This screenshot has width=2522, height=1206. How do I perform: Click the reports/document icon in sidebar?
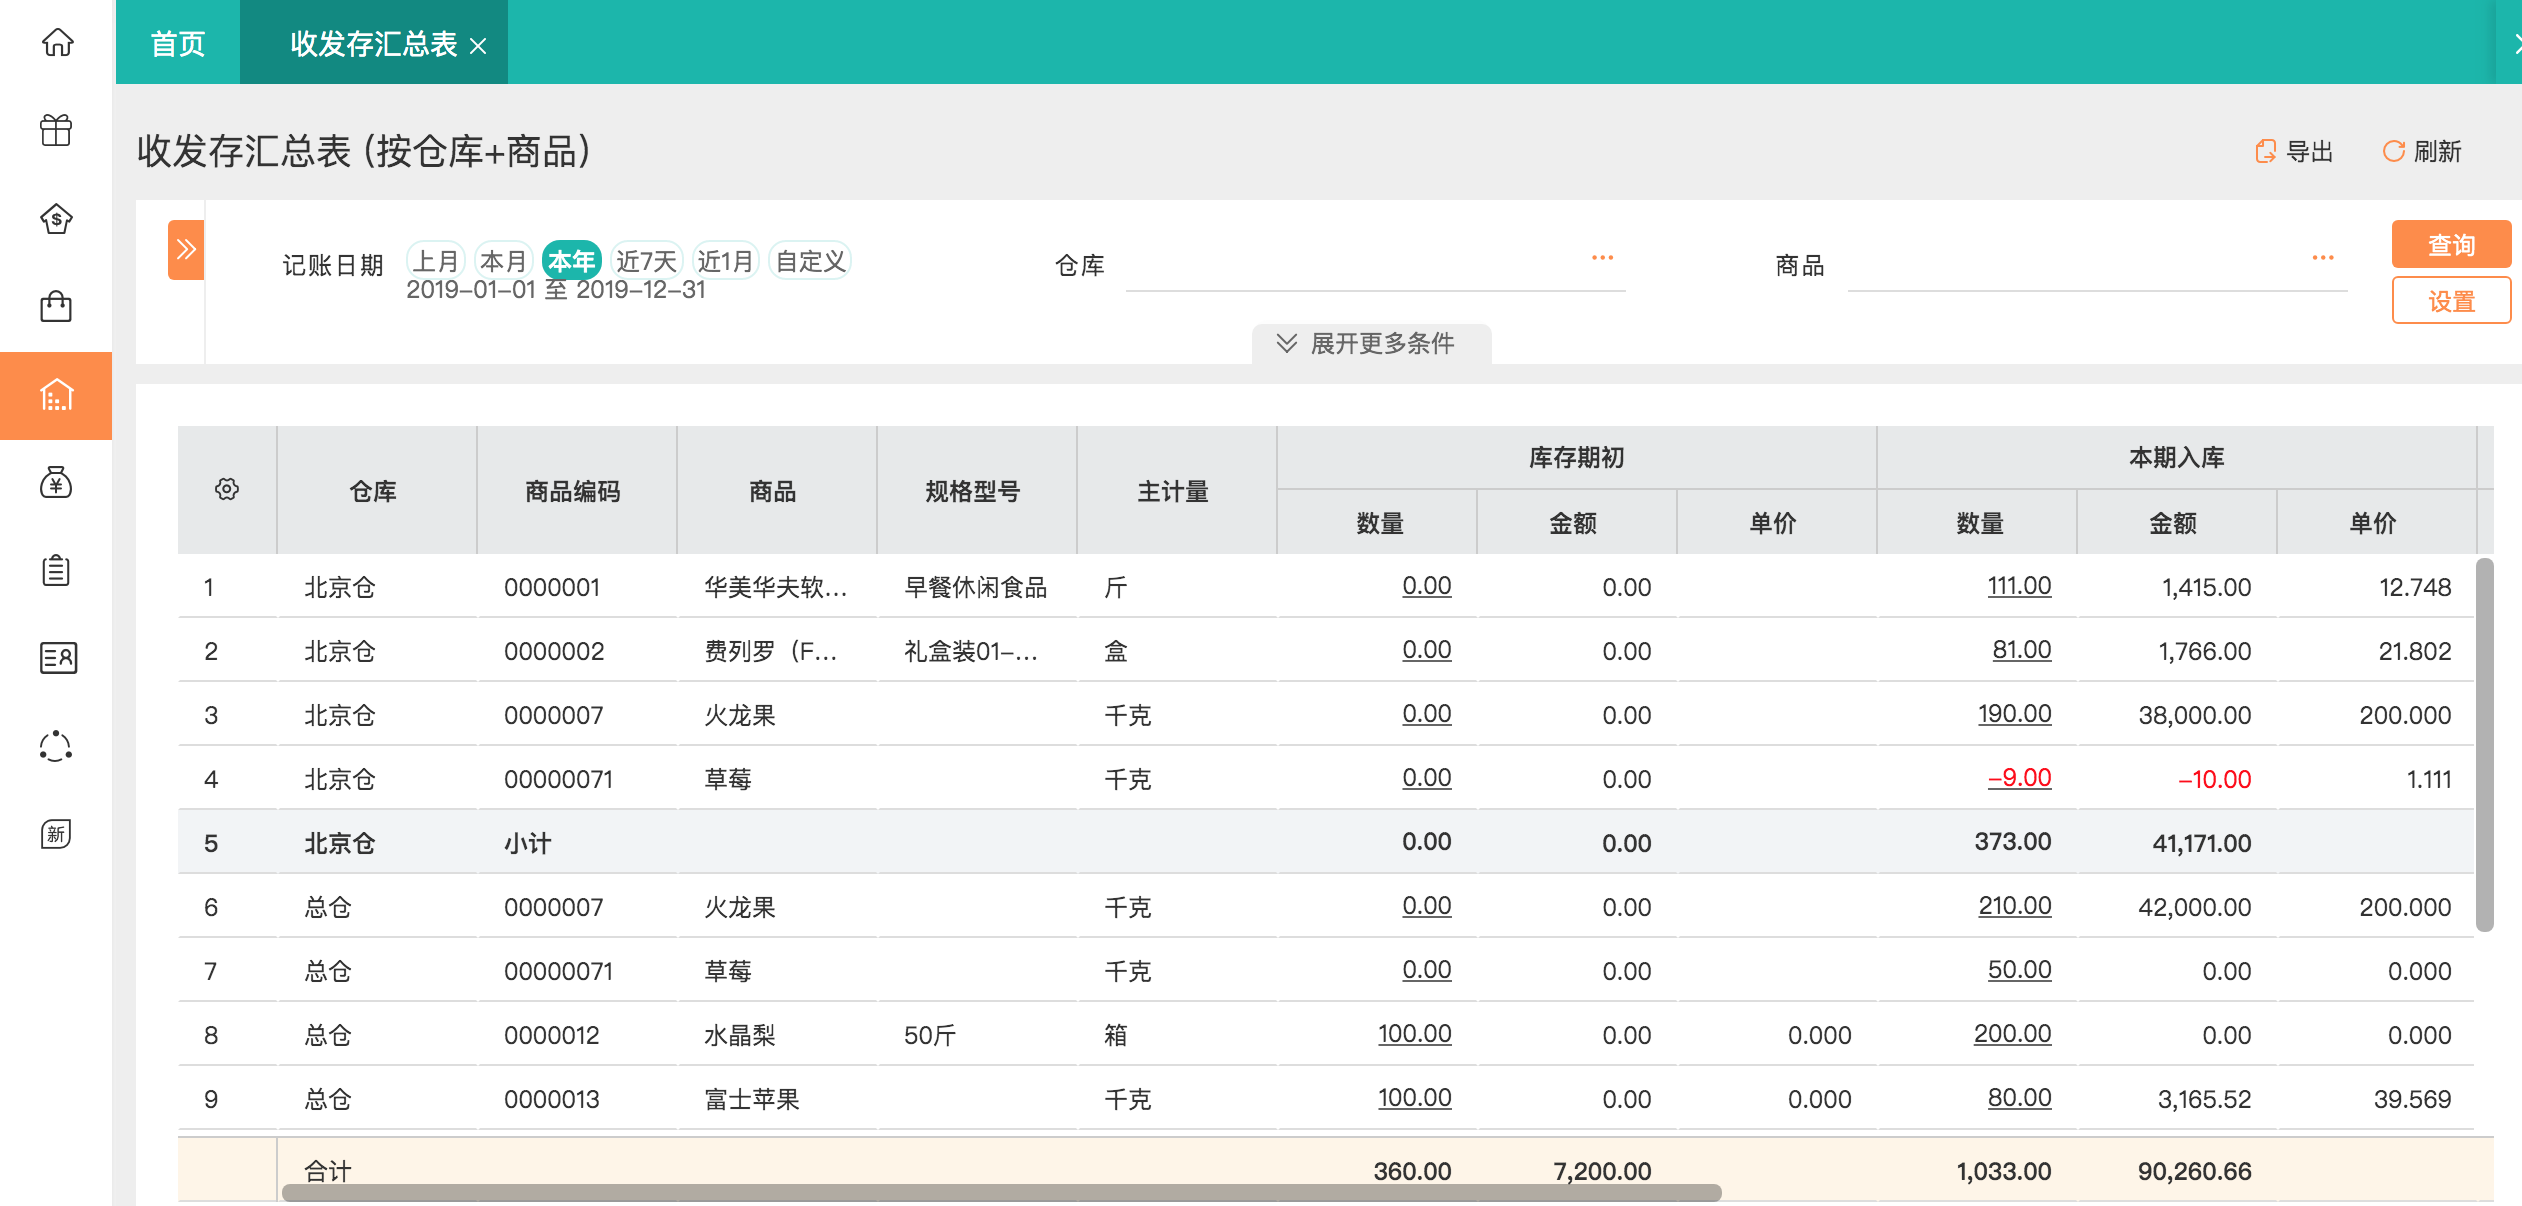56,569
